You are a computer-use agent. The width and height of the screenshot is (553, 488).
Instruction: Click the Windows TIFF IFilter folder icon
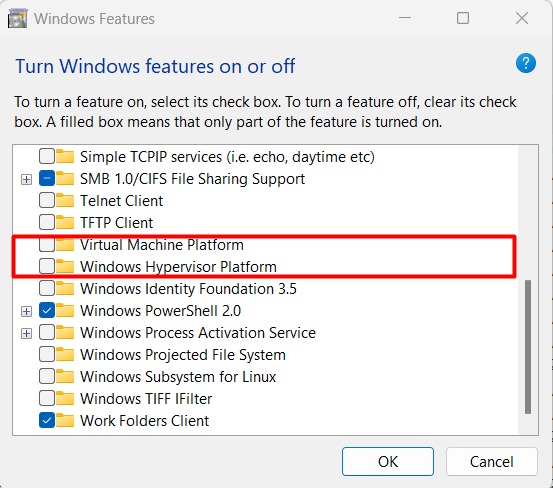pos(65,398)
